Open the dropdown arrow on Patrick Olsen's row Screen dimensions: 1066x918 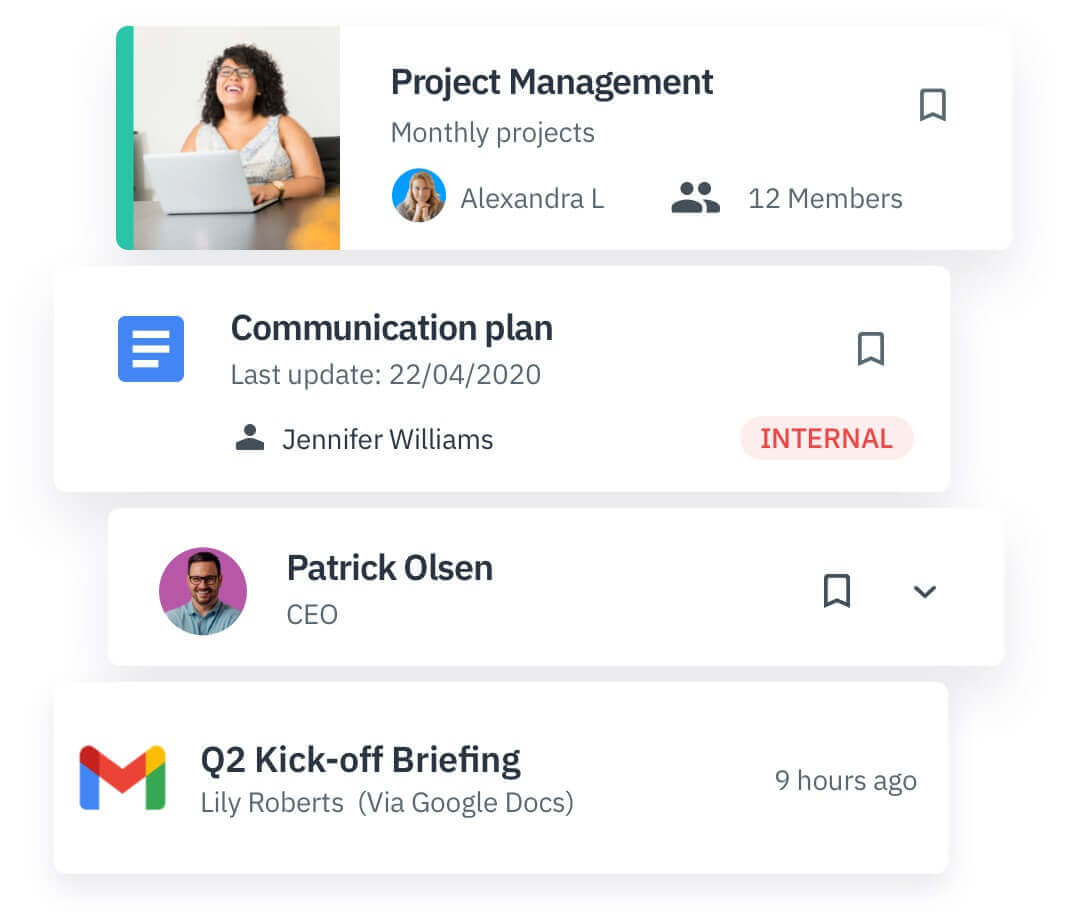click(x=925, y=592)
